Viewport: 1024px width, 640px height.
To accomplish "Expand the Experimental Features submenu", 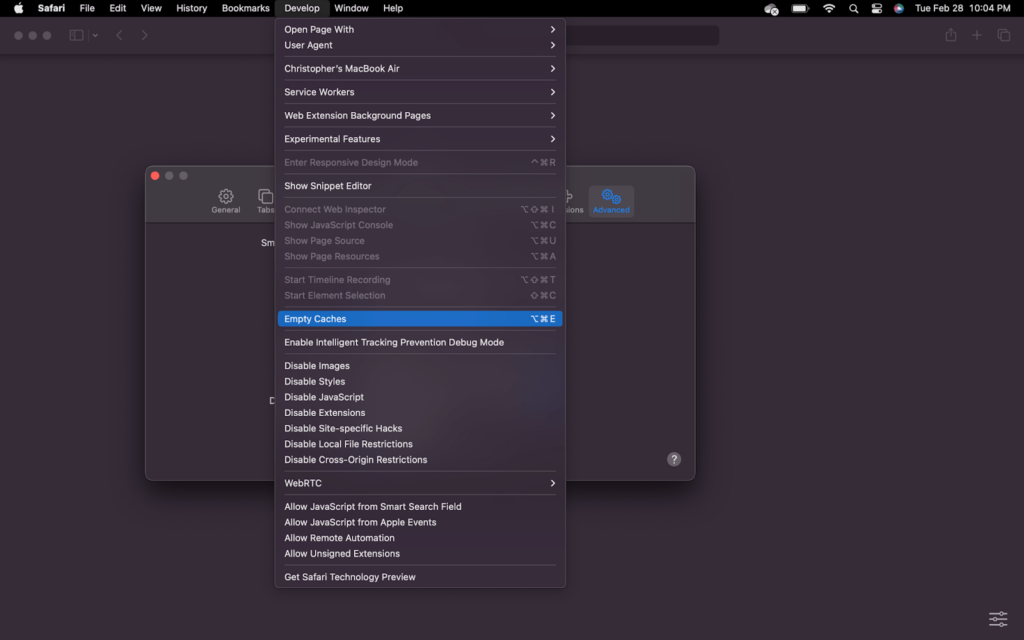I will tap(420, 139).
